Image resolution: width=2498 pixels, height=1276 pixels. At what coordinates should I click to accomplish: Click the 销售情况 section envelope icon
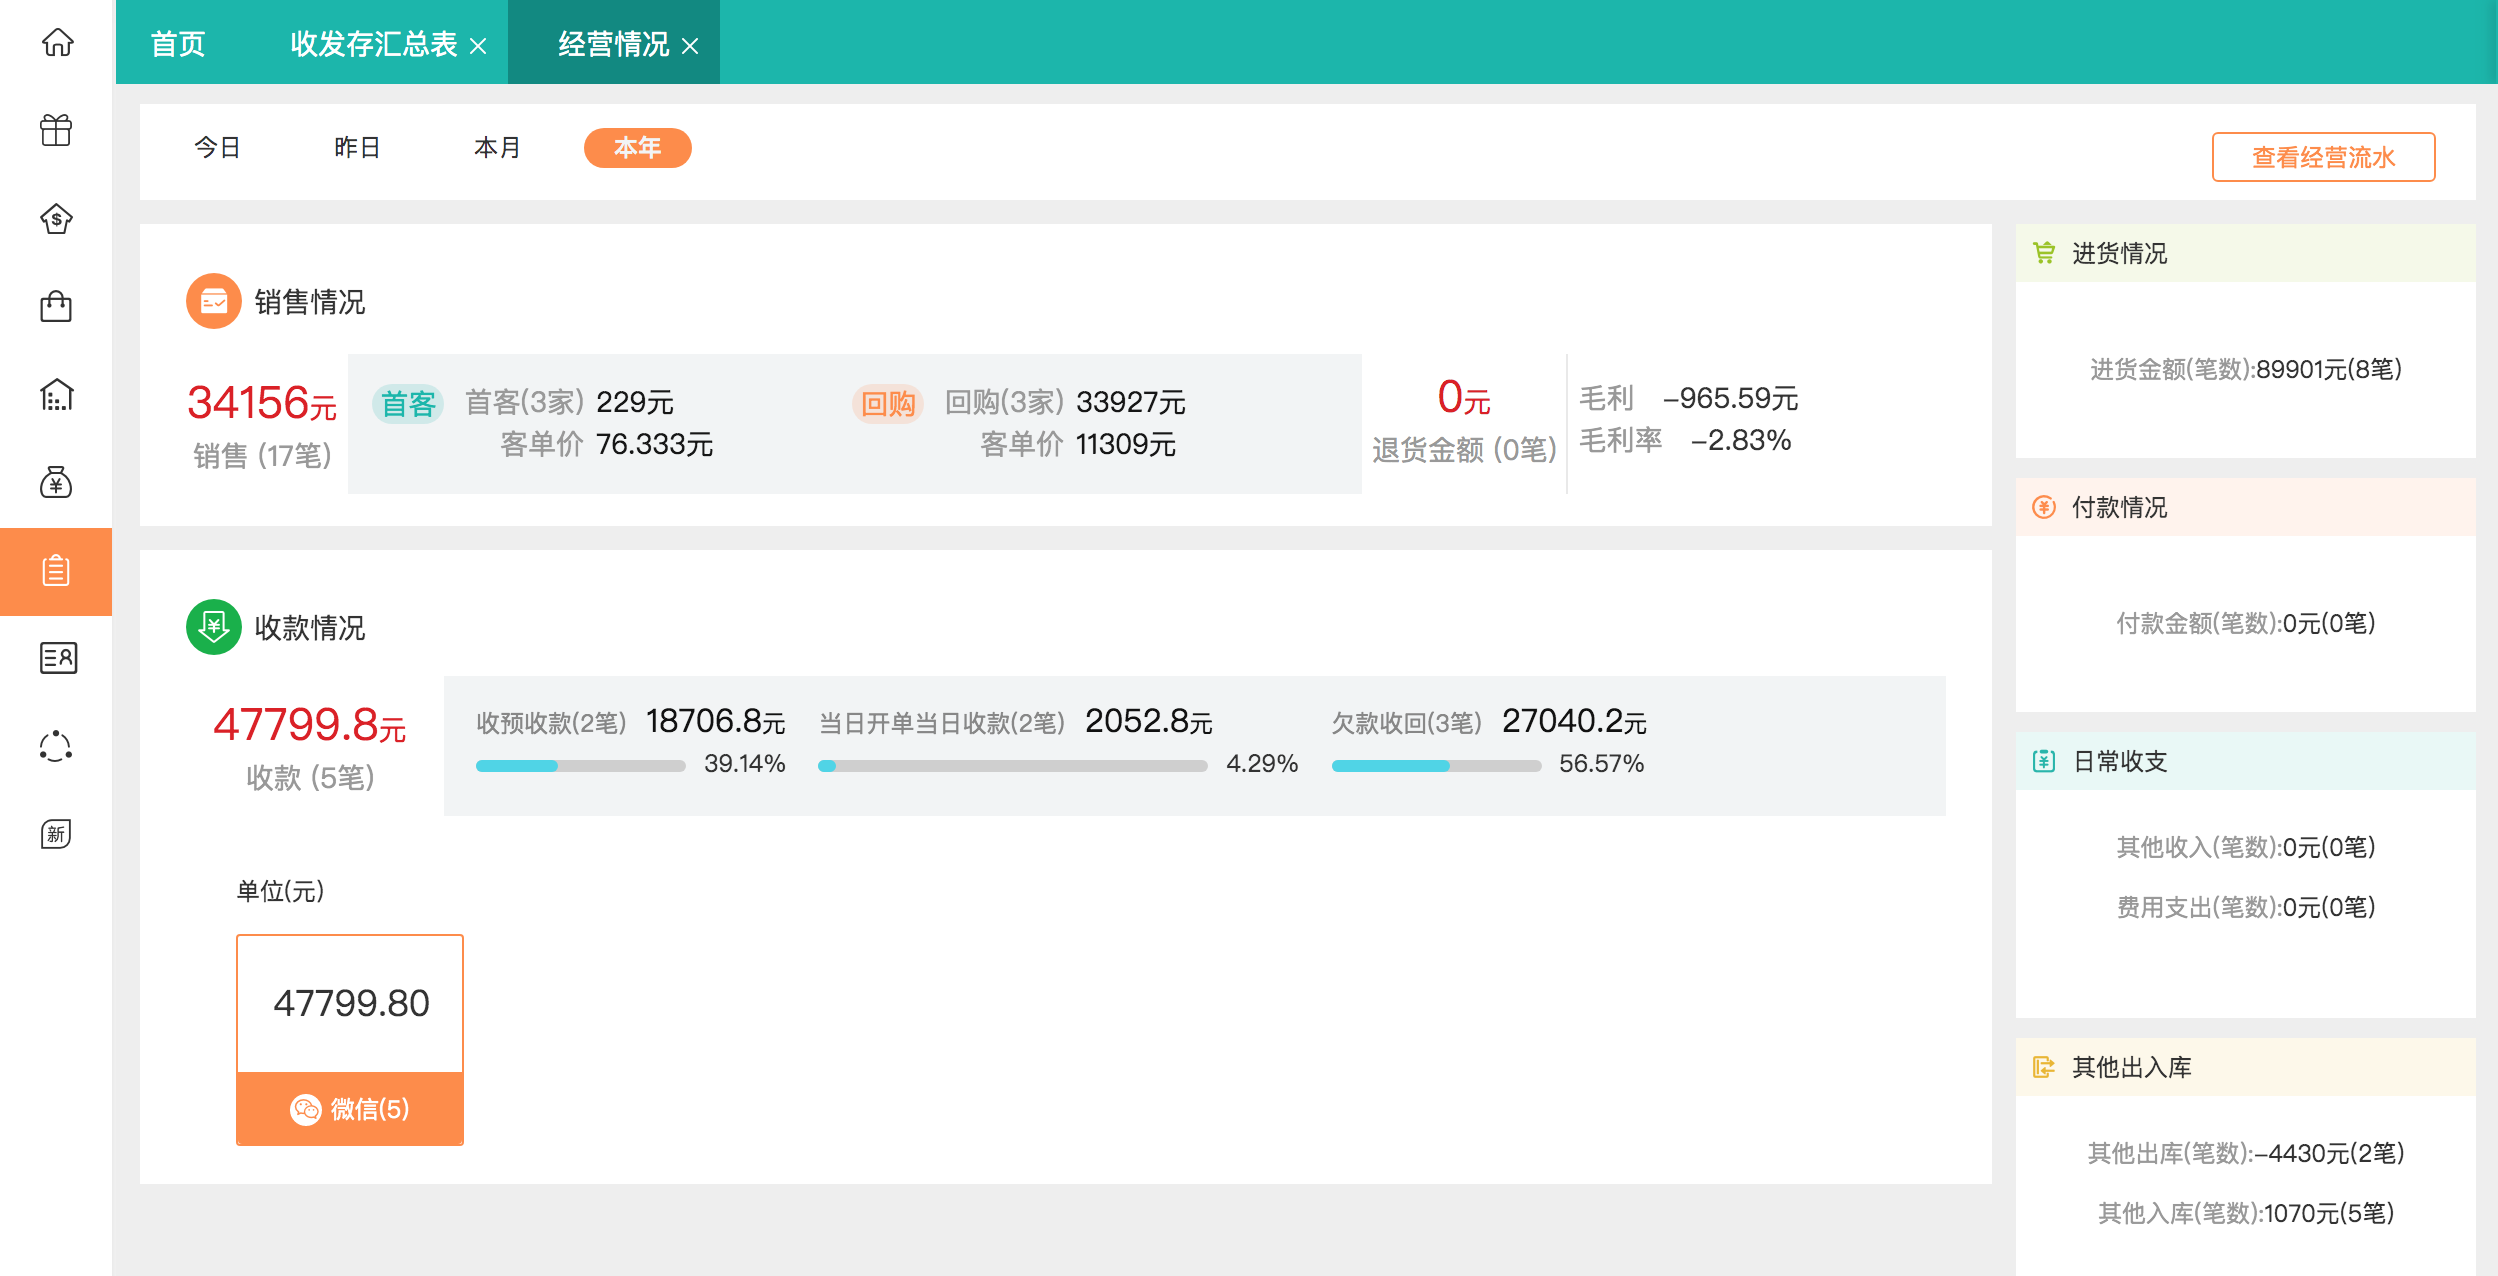click(213, 299)
